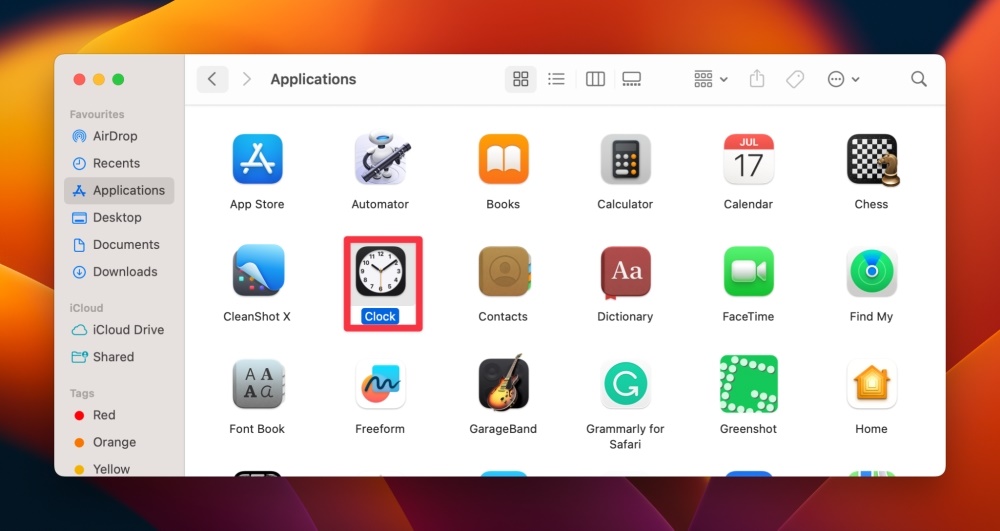Click the Find My name label

coord(871,316)
